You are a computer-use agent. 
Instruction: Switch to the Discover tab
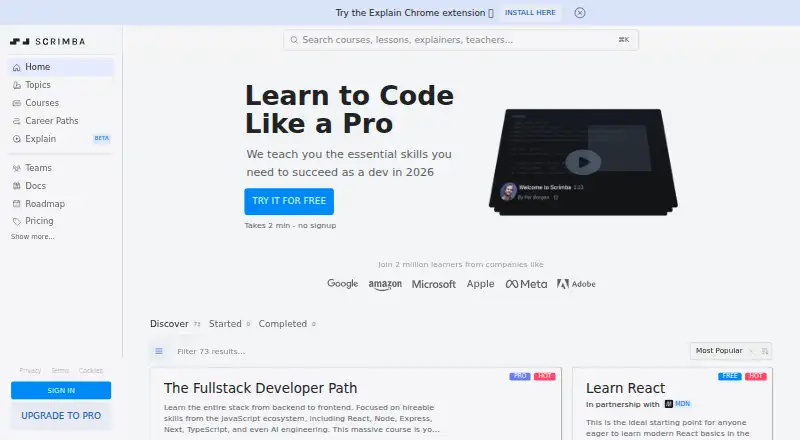click(x=175, y=324)
